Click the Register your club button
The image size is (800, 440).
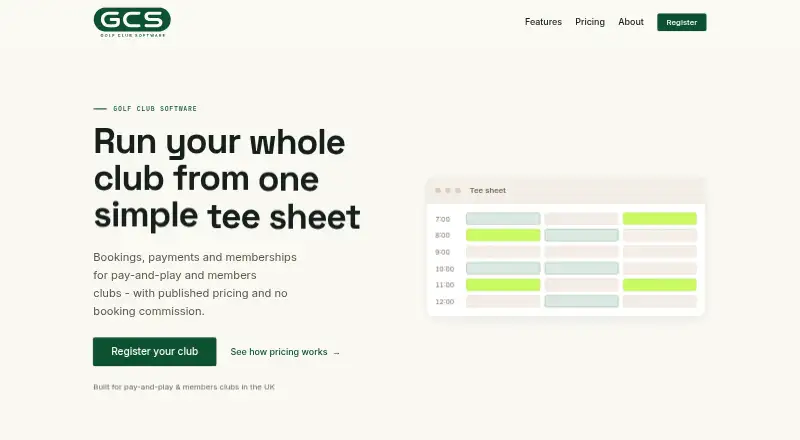click(x=155, y=351)
